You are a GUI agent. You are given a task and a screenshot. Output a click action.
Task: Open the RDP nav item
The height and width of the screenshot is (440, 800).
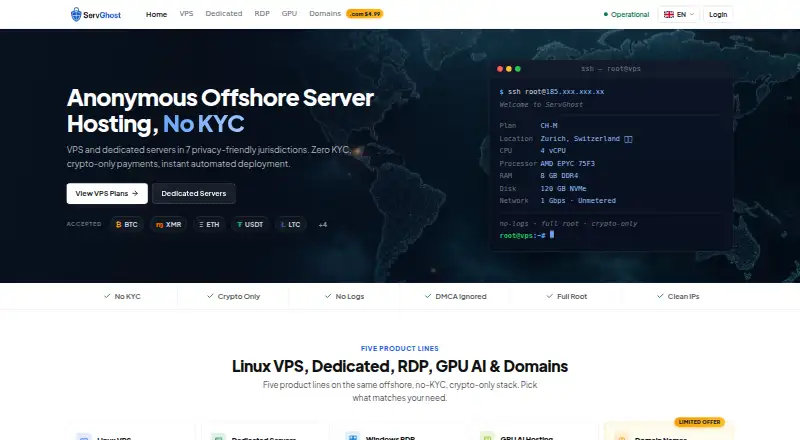262,14
